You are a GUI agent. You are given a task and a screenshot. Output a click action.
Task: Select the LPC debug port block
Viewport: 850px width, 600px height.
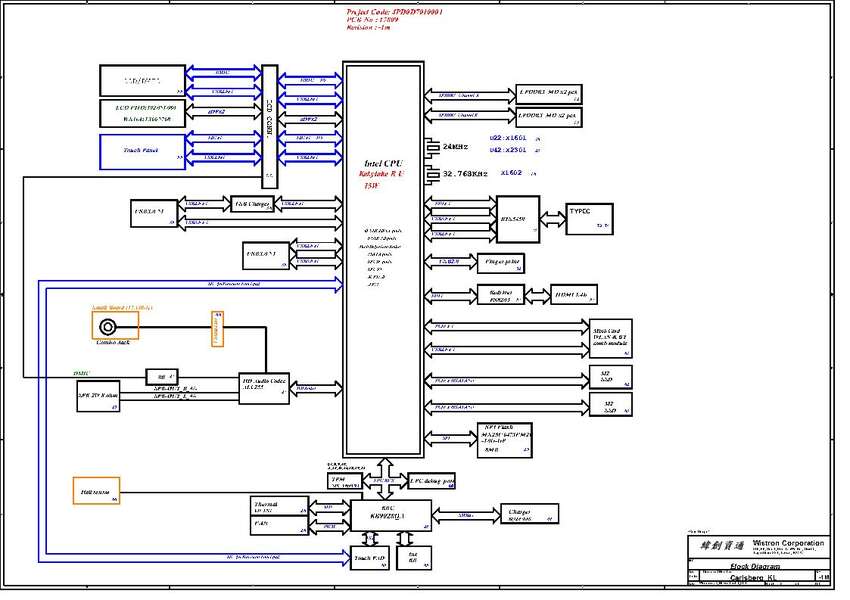[x=432, y=481]
